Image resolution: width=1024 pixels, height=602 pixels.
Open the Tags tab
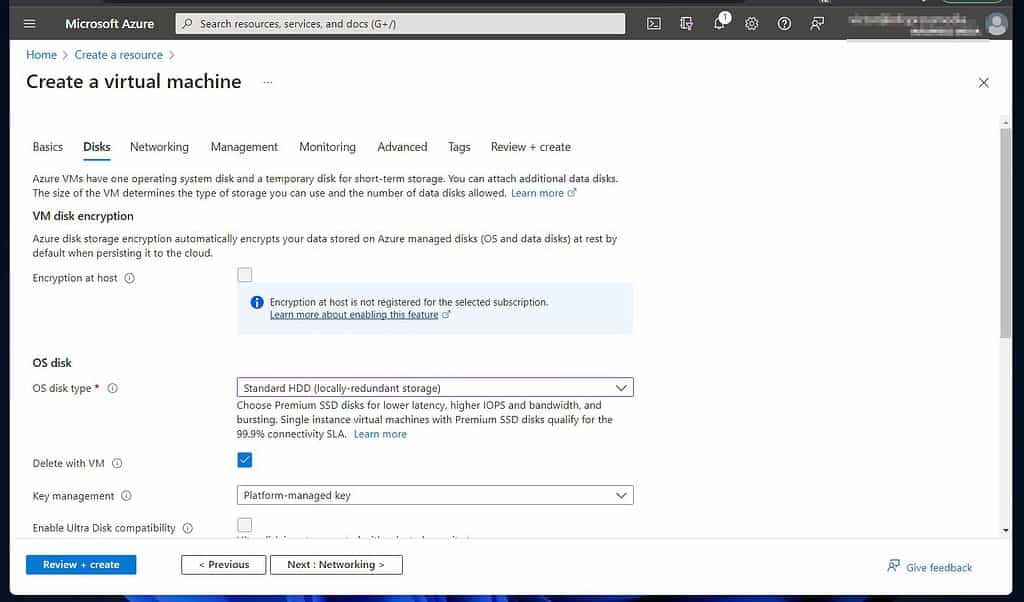pyautogui.click(x=459, y=147)
